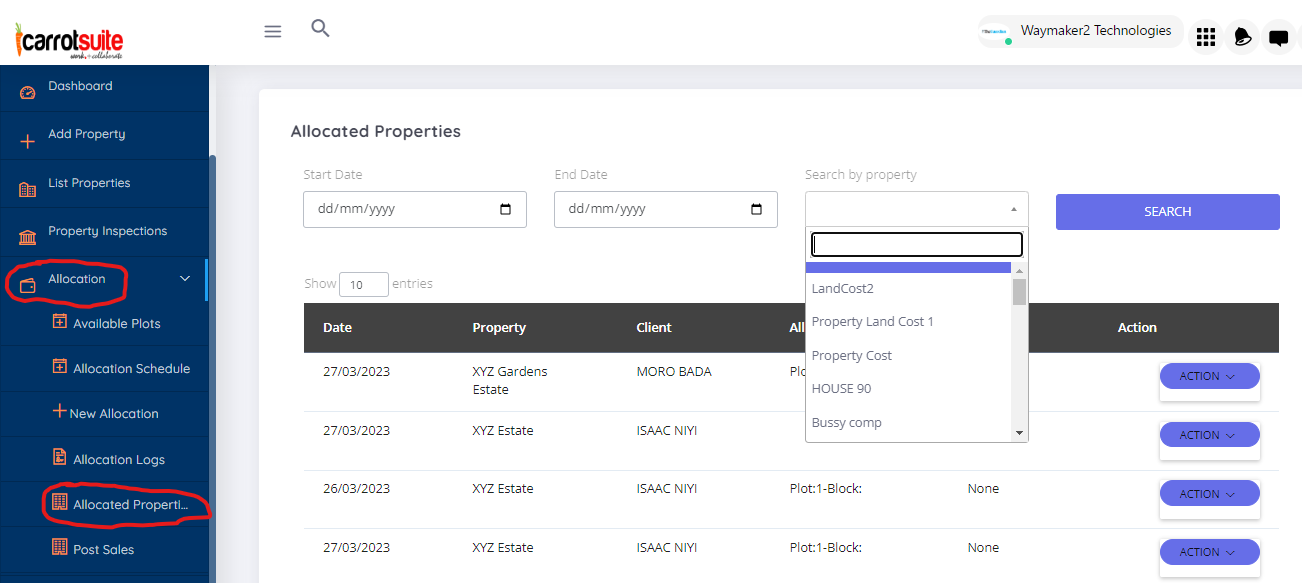Image resolution: width=1302 pixels, height=583 pixels.
Task: Click the search magnifier icon in header
Action: (320, 28)
